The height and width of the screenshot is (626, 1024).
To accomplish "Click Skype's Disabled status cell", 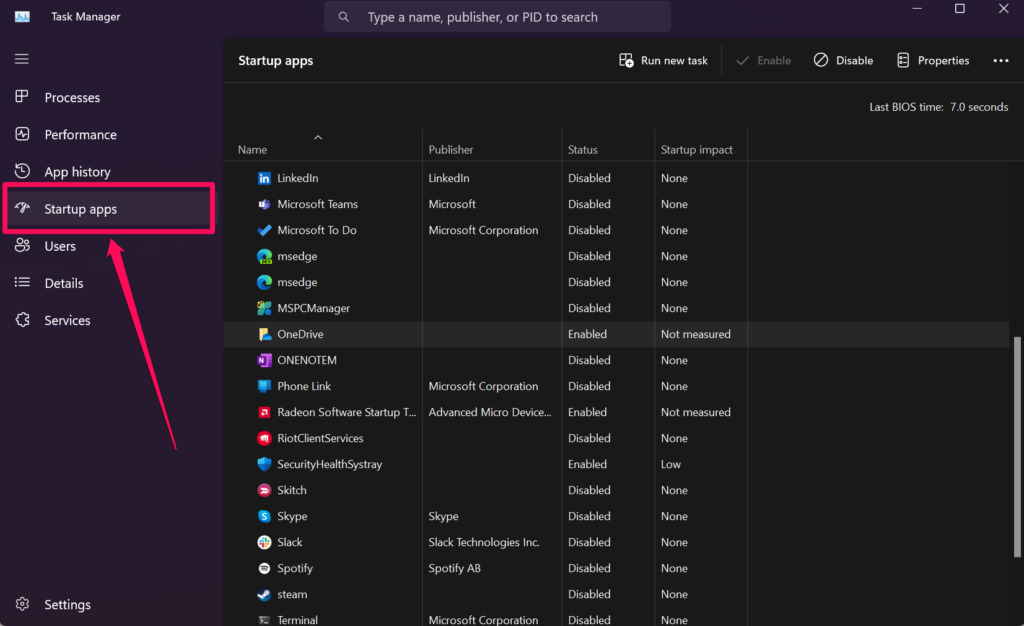I will pyautogui.click(x=589, y=516).
